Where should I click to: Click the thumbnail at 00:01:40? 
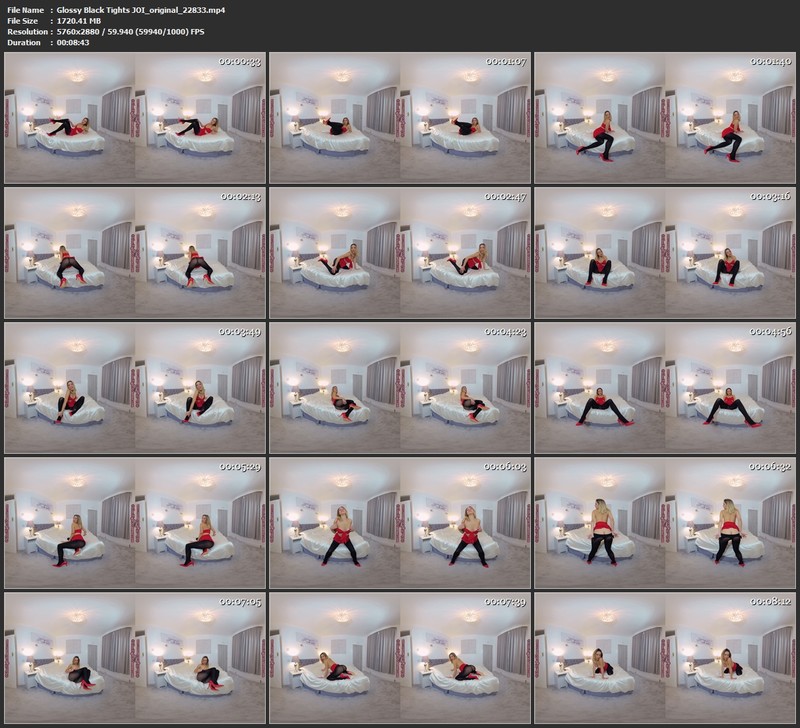(664, 118)
